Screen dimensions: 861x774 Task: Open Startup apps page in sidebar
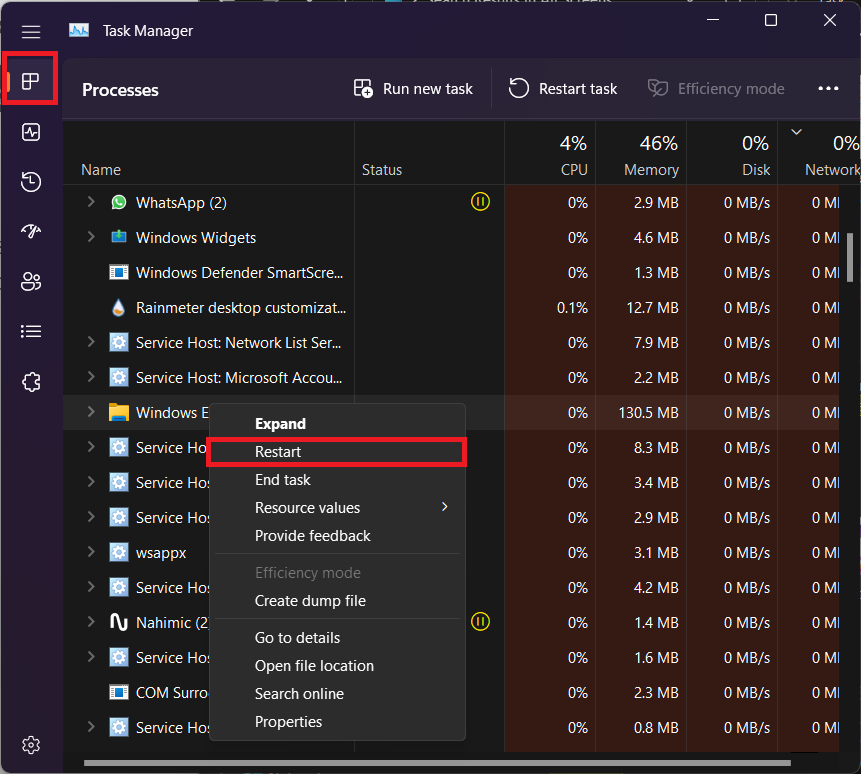[x=31, y=231]
